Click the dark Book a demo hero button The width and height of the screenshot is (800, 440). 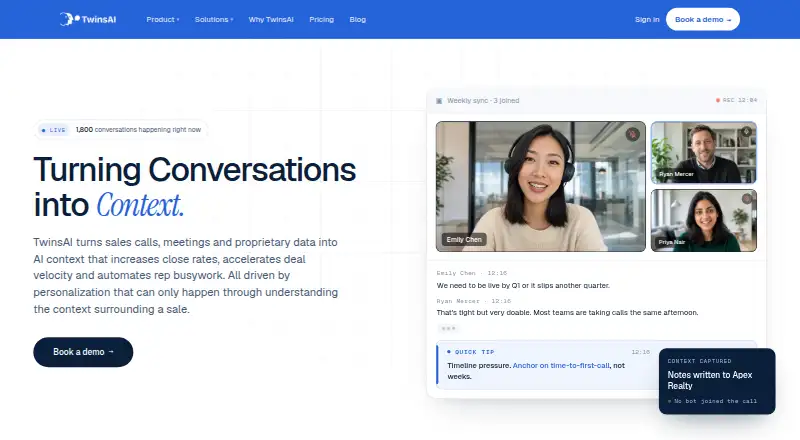(83, 352)
